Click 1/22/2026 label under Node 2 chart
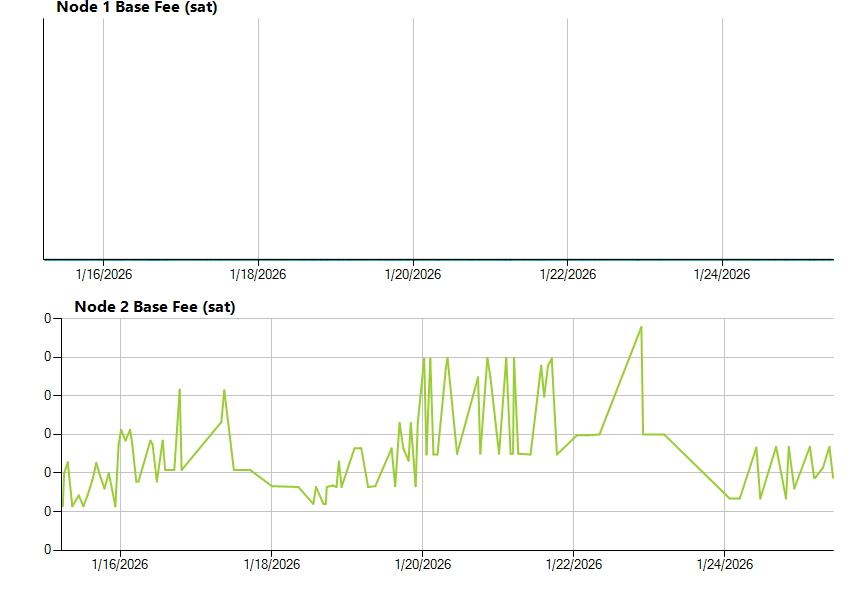The height and width of the screenshot is (600, 860). (x=573, y=565)
